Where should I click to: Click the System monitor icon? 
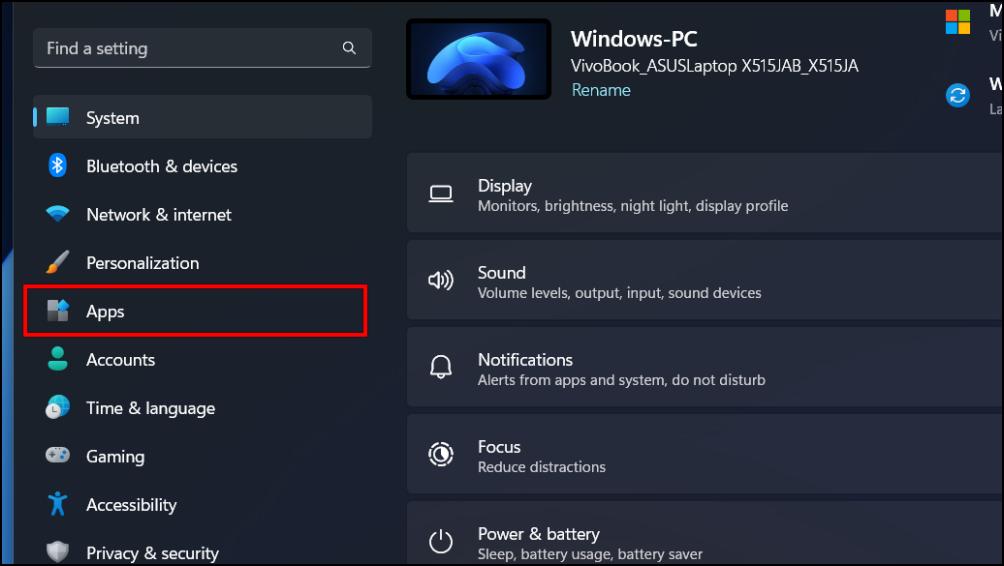tap(58, 117)
